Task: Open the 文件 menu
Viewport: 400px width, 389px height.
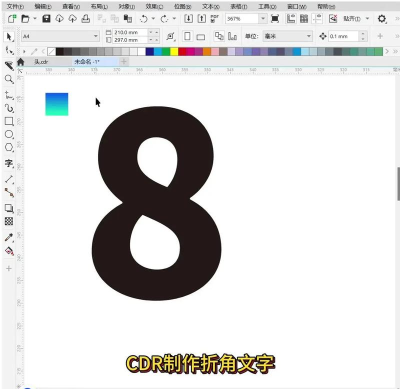Action: pyautogui.click(x=15, y=6)
